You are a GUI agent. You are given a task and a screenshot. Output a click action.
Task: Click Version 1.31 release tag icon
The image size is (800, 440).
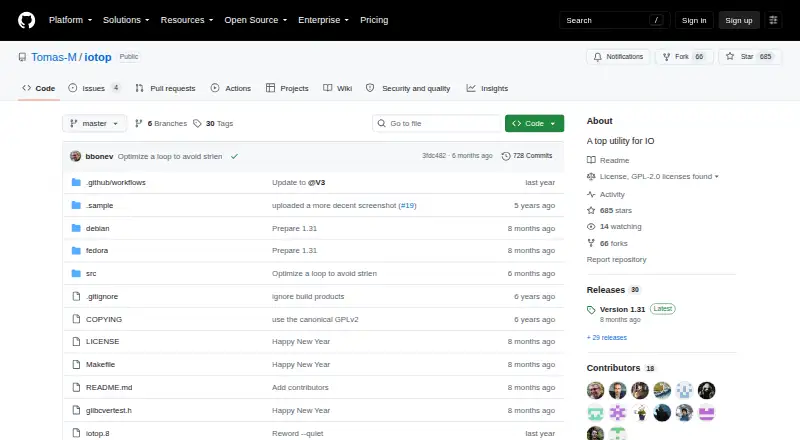coord(591,310)
